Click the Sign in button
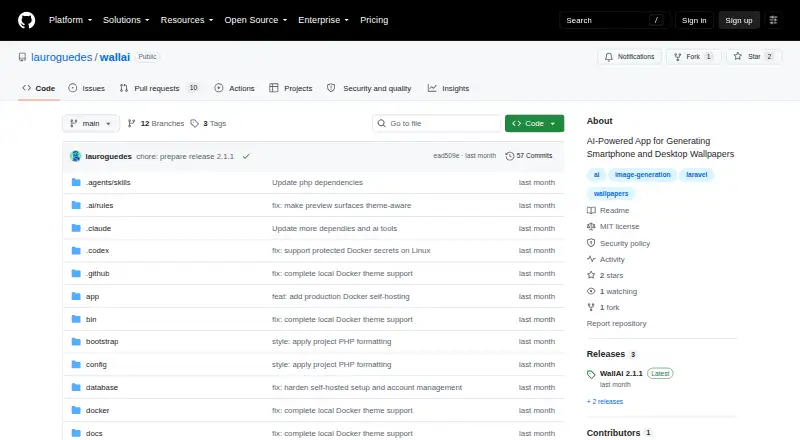Viewport: 800px width, 440px height. 694,20
